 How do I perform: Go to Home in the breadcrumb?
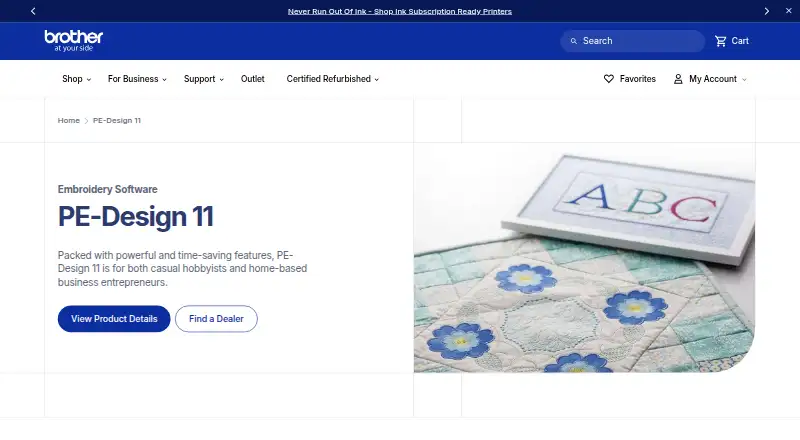click(x=68, y=120)
